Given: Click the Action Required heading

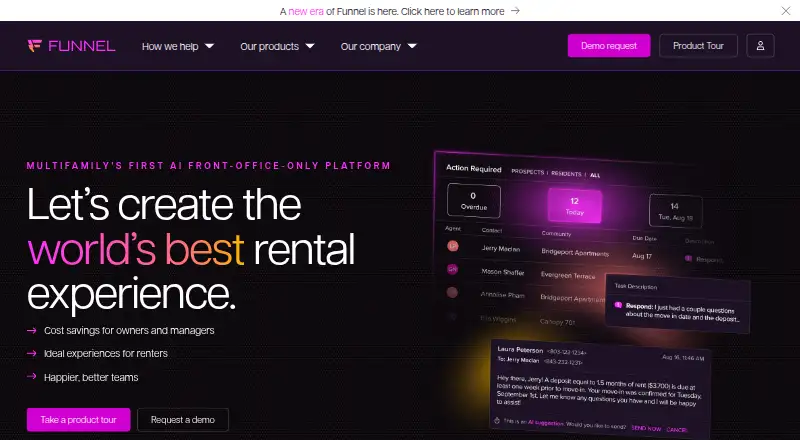Looking at the screenshot, I should 473,168.
